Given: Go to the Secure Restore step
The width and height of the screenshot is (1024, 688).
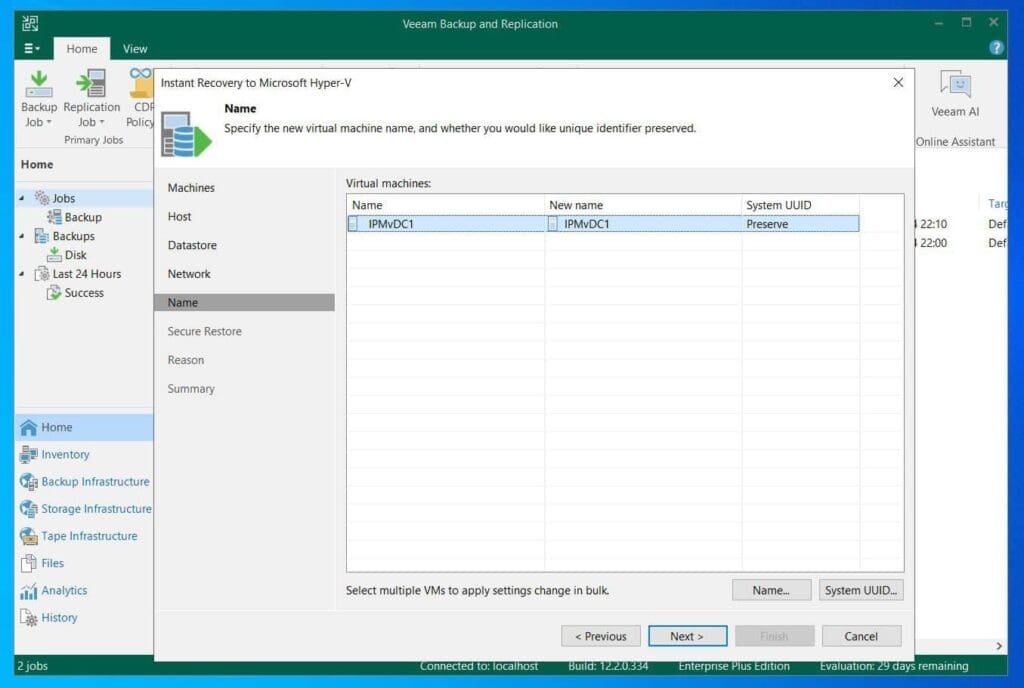Looking at the screenshot, I should (204, 332).
